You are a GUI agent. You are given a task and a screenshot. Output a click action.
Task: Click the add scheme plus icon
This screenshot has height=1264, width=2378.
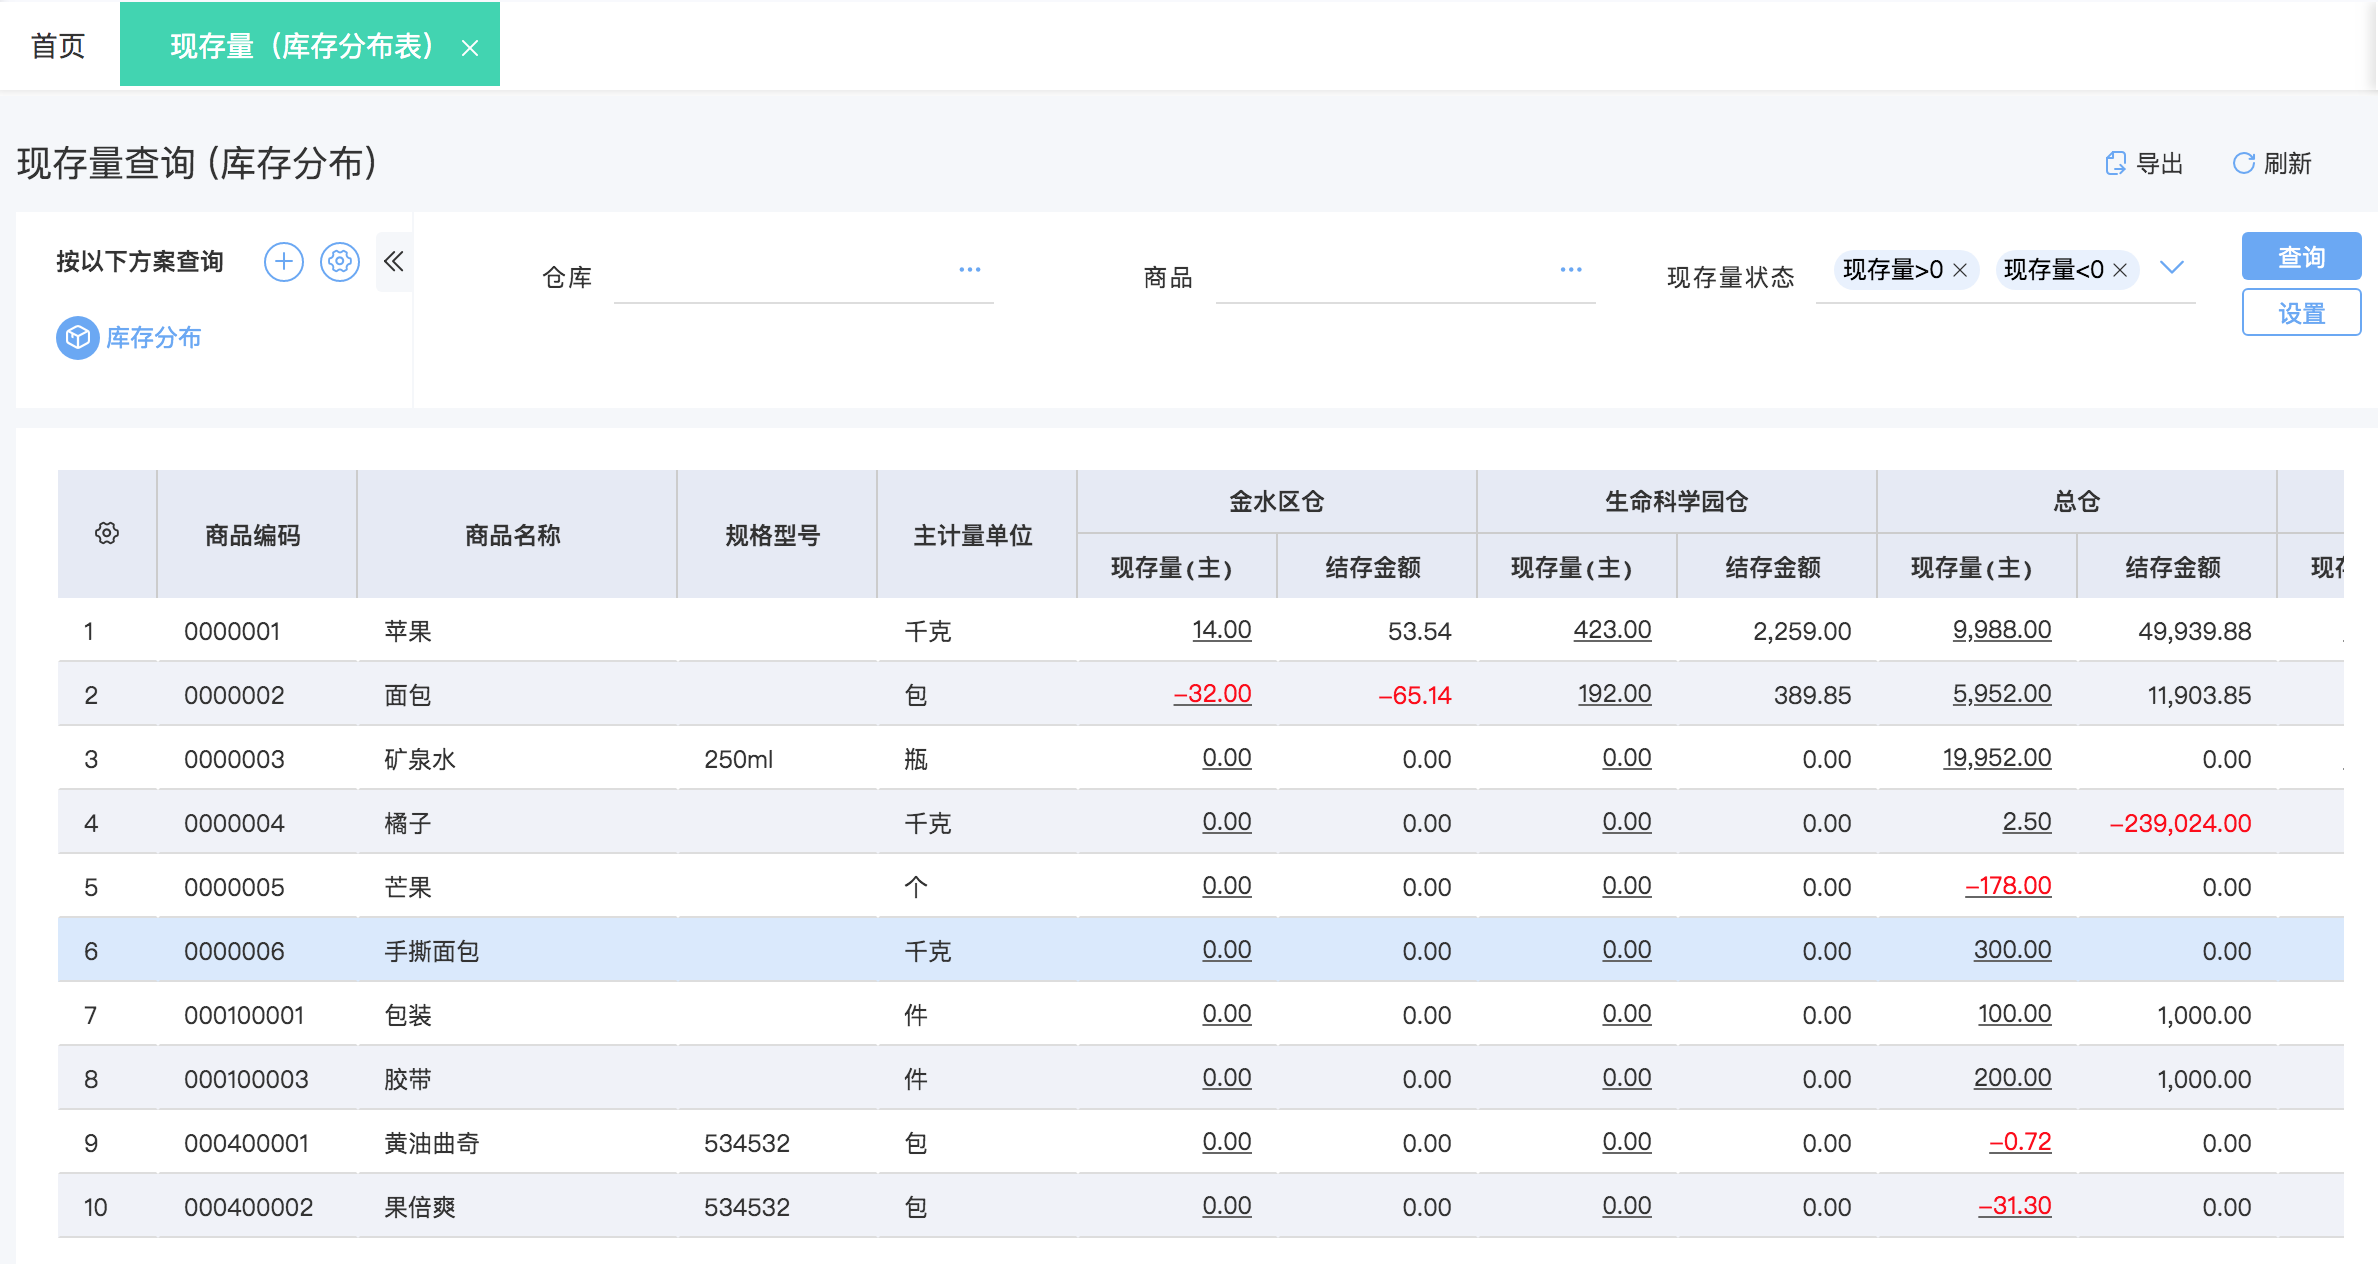(x=283, y=263)
